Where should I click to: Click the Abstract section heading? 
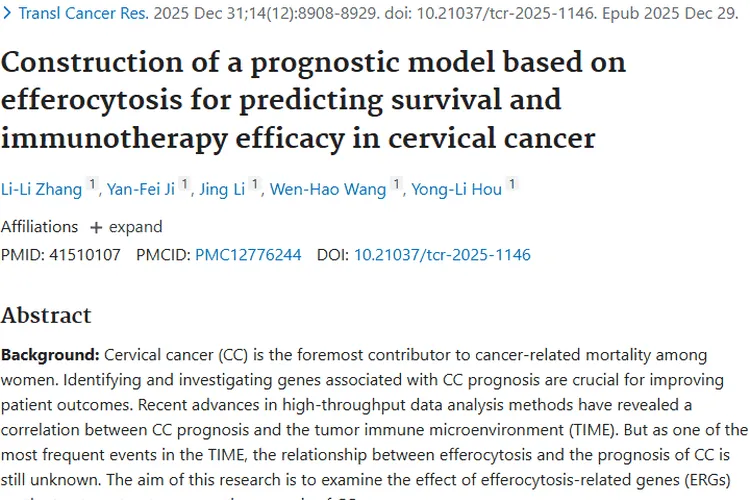[46, 315]
